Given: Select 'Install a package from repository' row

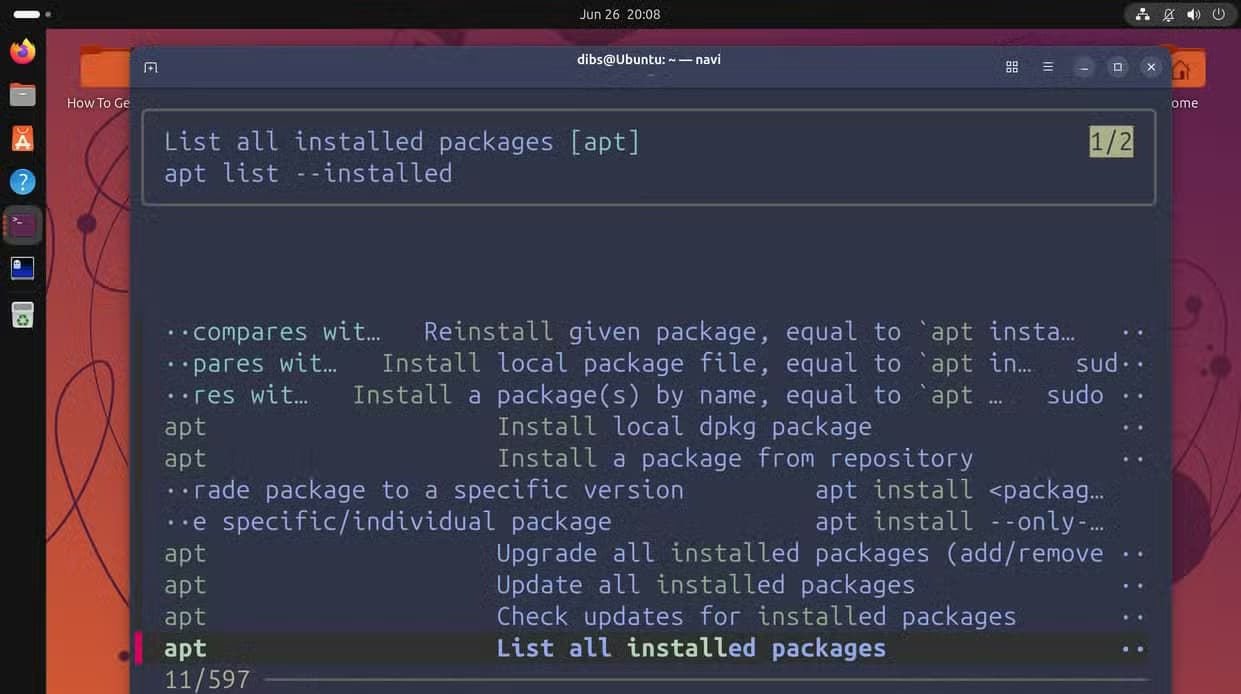Looking at the screenshot, I should pos(655,458).
